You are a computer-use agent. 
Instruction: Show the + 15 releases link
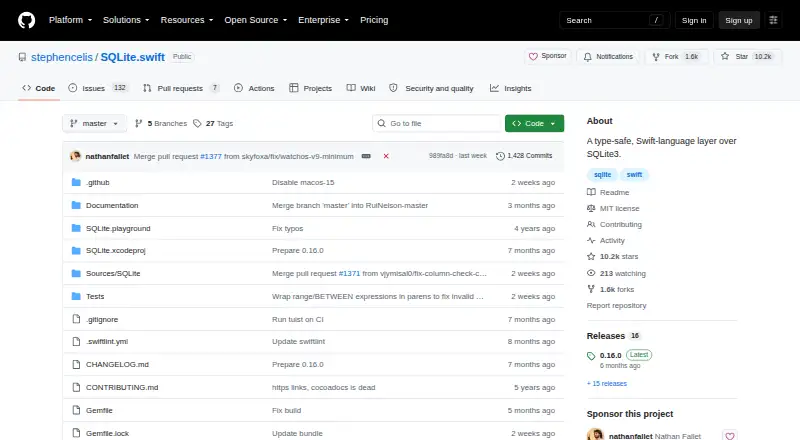coord(607,383)
